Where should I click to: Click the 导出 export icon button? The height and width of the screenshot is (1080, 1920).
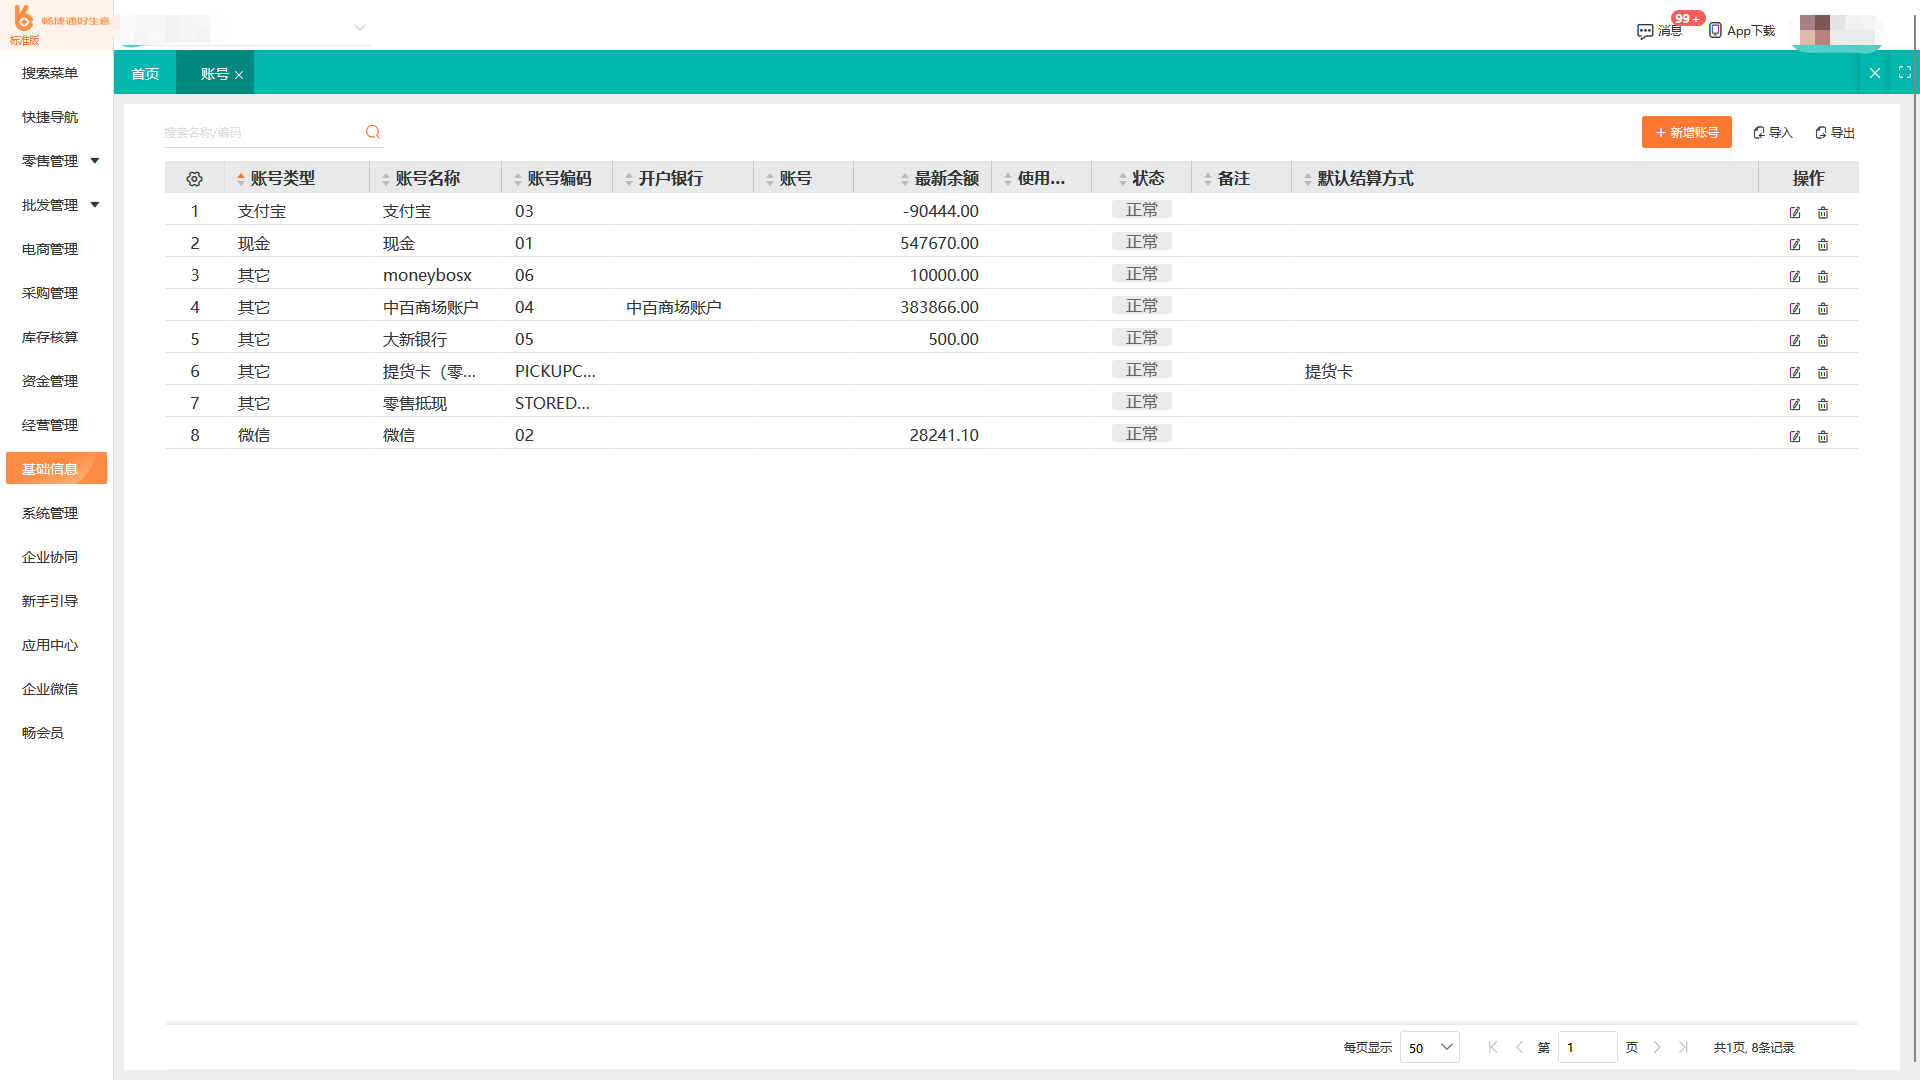pyautogui.click(x=1836, y=132)
